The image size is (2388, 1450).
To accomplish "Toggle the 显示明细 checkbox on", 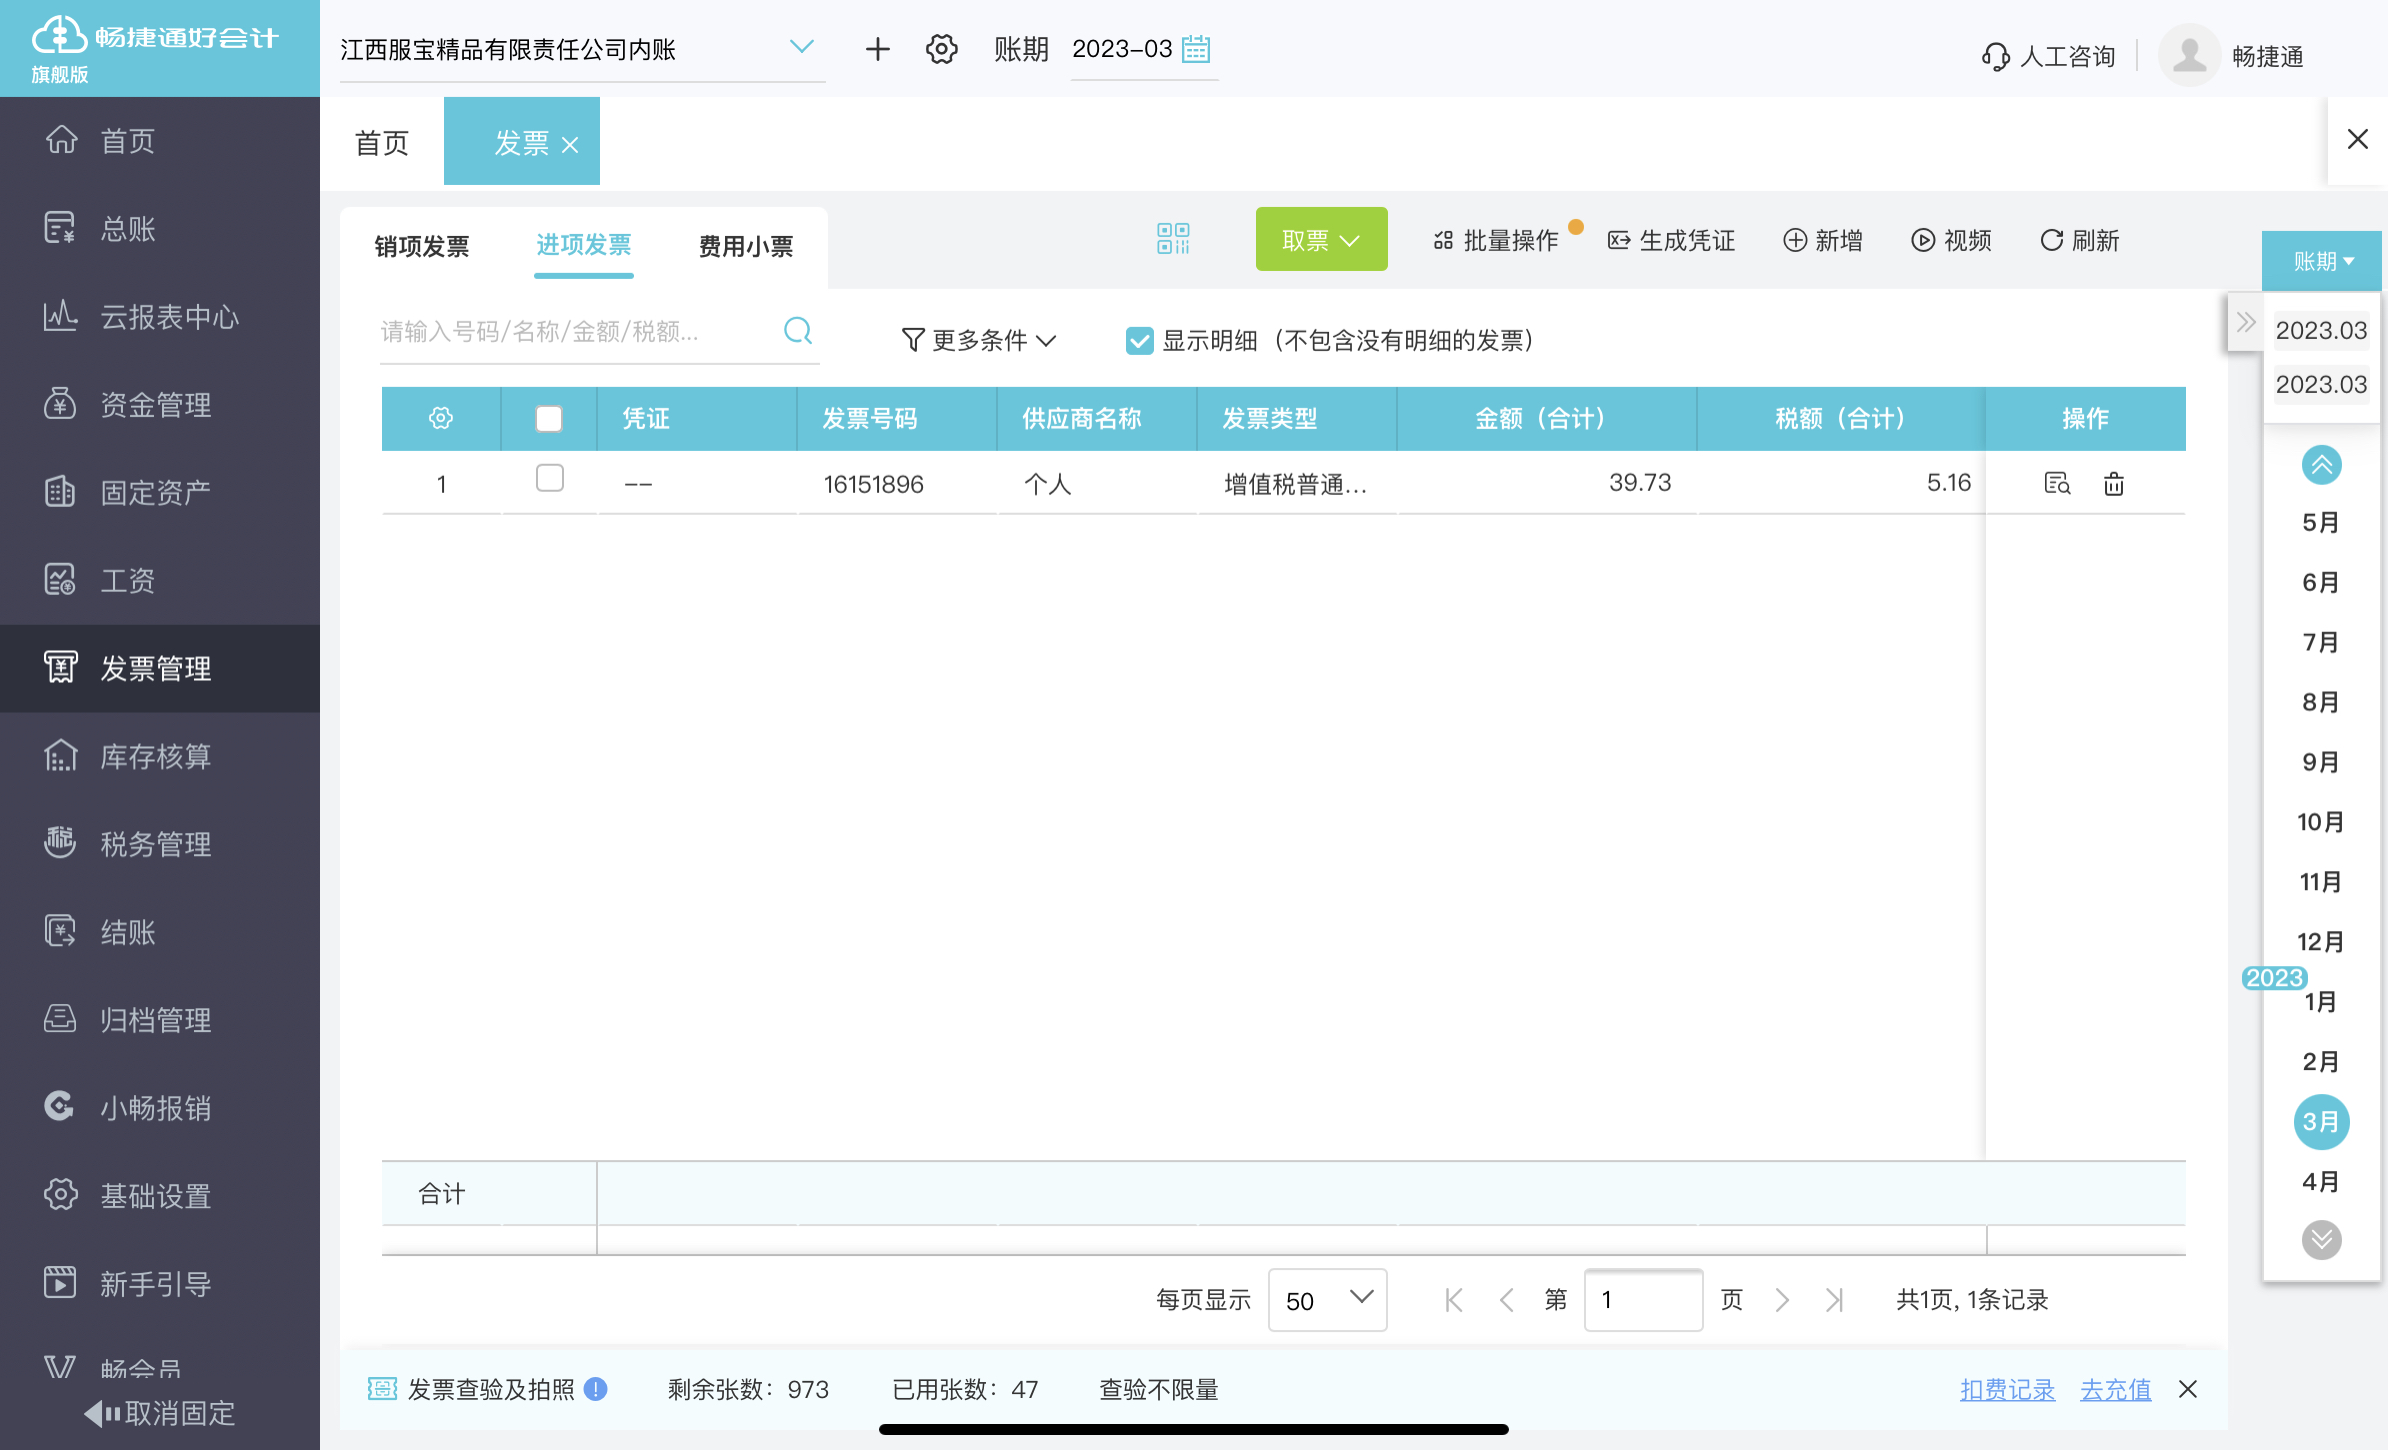I will 1134,339.
